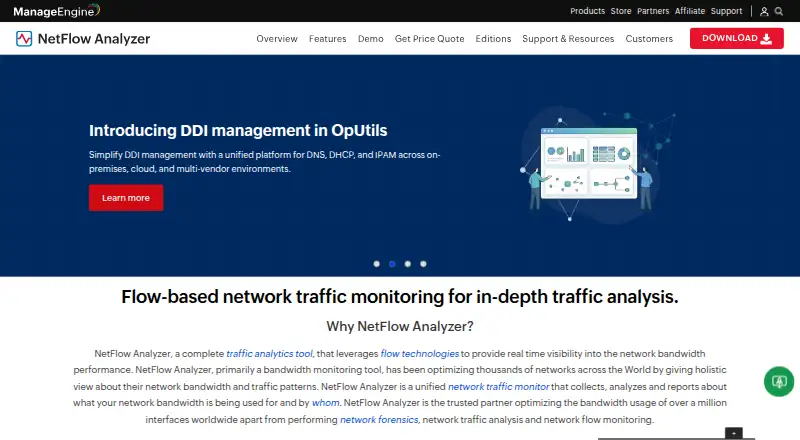
Task: Open the Overview tab
Action: pos(277,39)
